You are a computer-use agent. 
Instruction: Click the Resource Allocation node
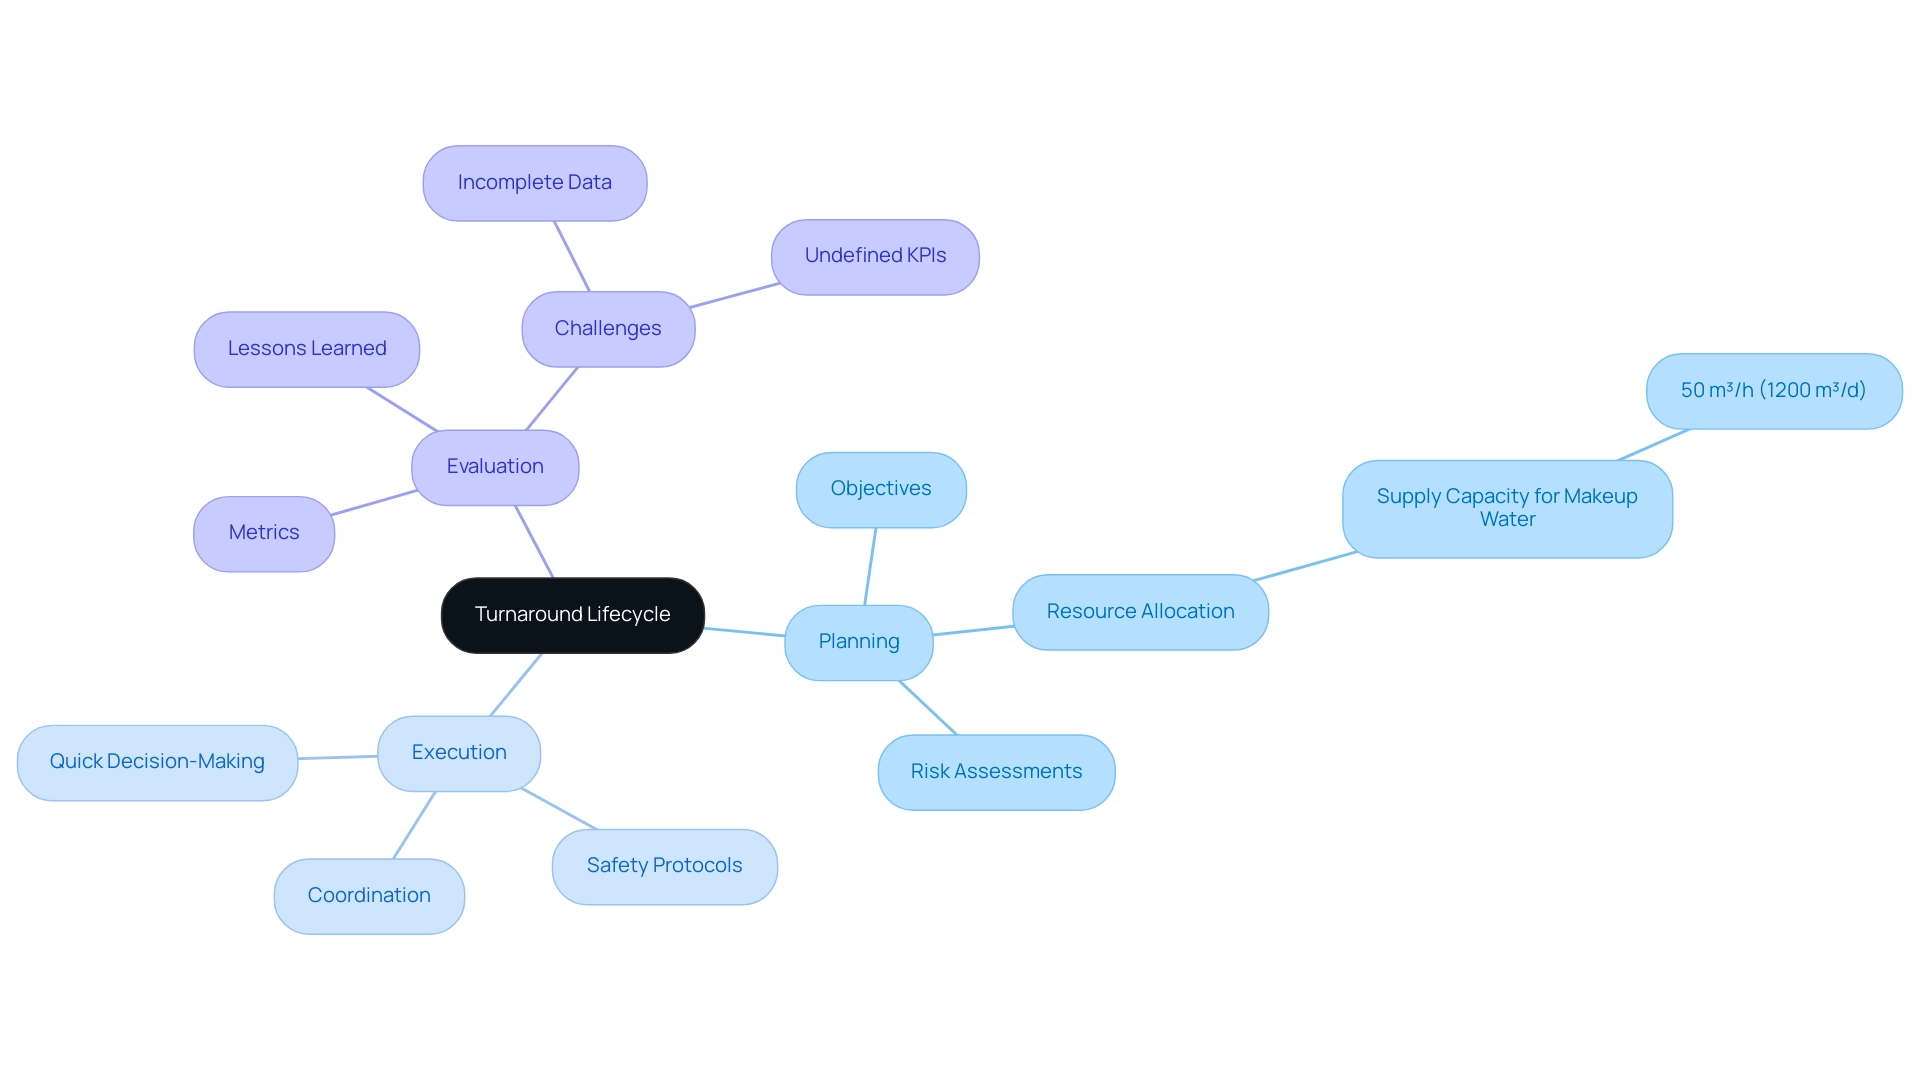pos(1139,609)
